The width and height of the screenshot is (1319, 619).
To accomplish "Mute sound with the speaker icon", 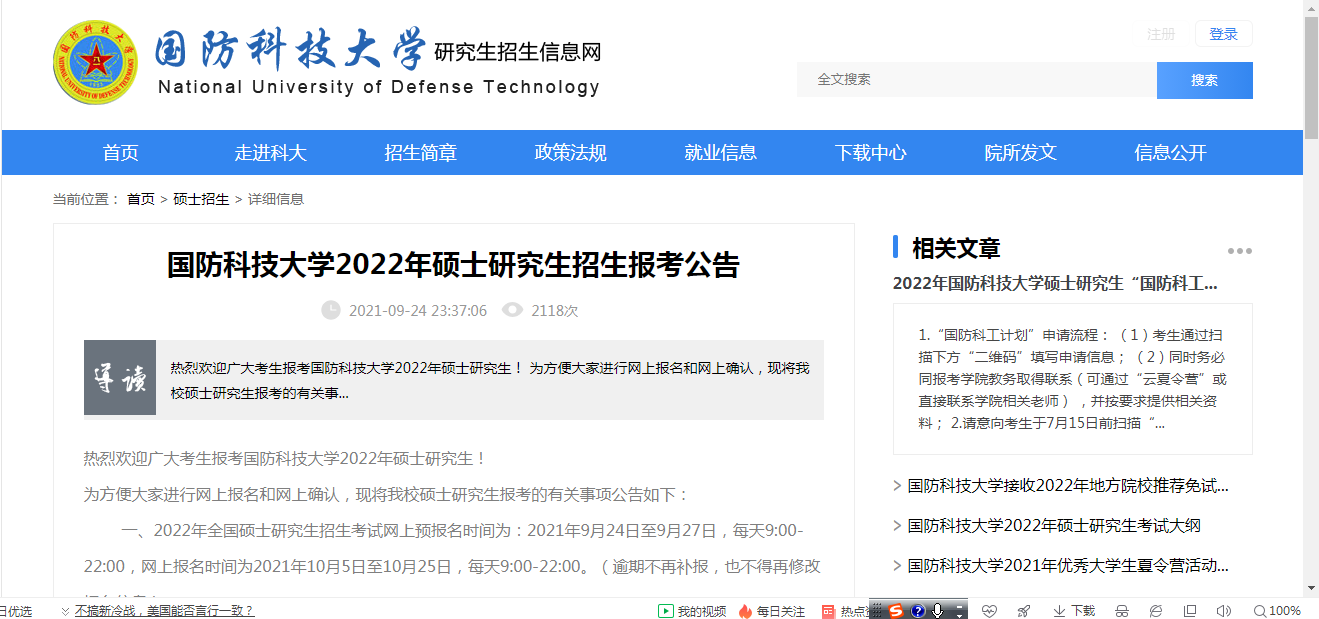I will coord(1223,611).
